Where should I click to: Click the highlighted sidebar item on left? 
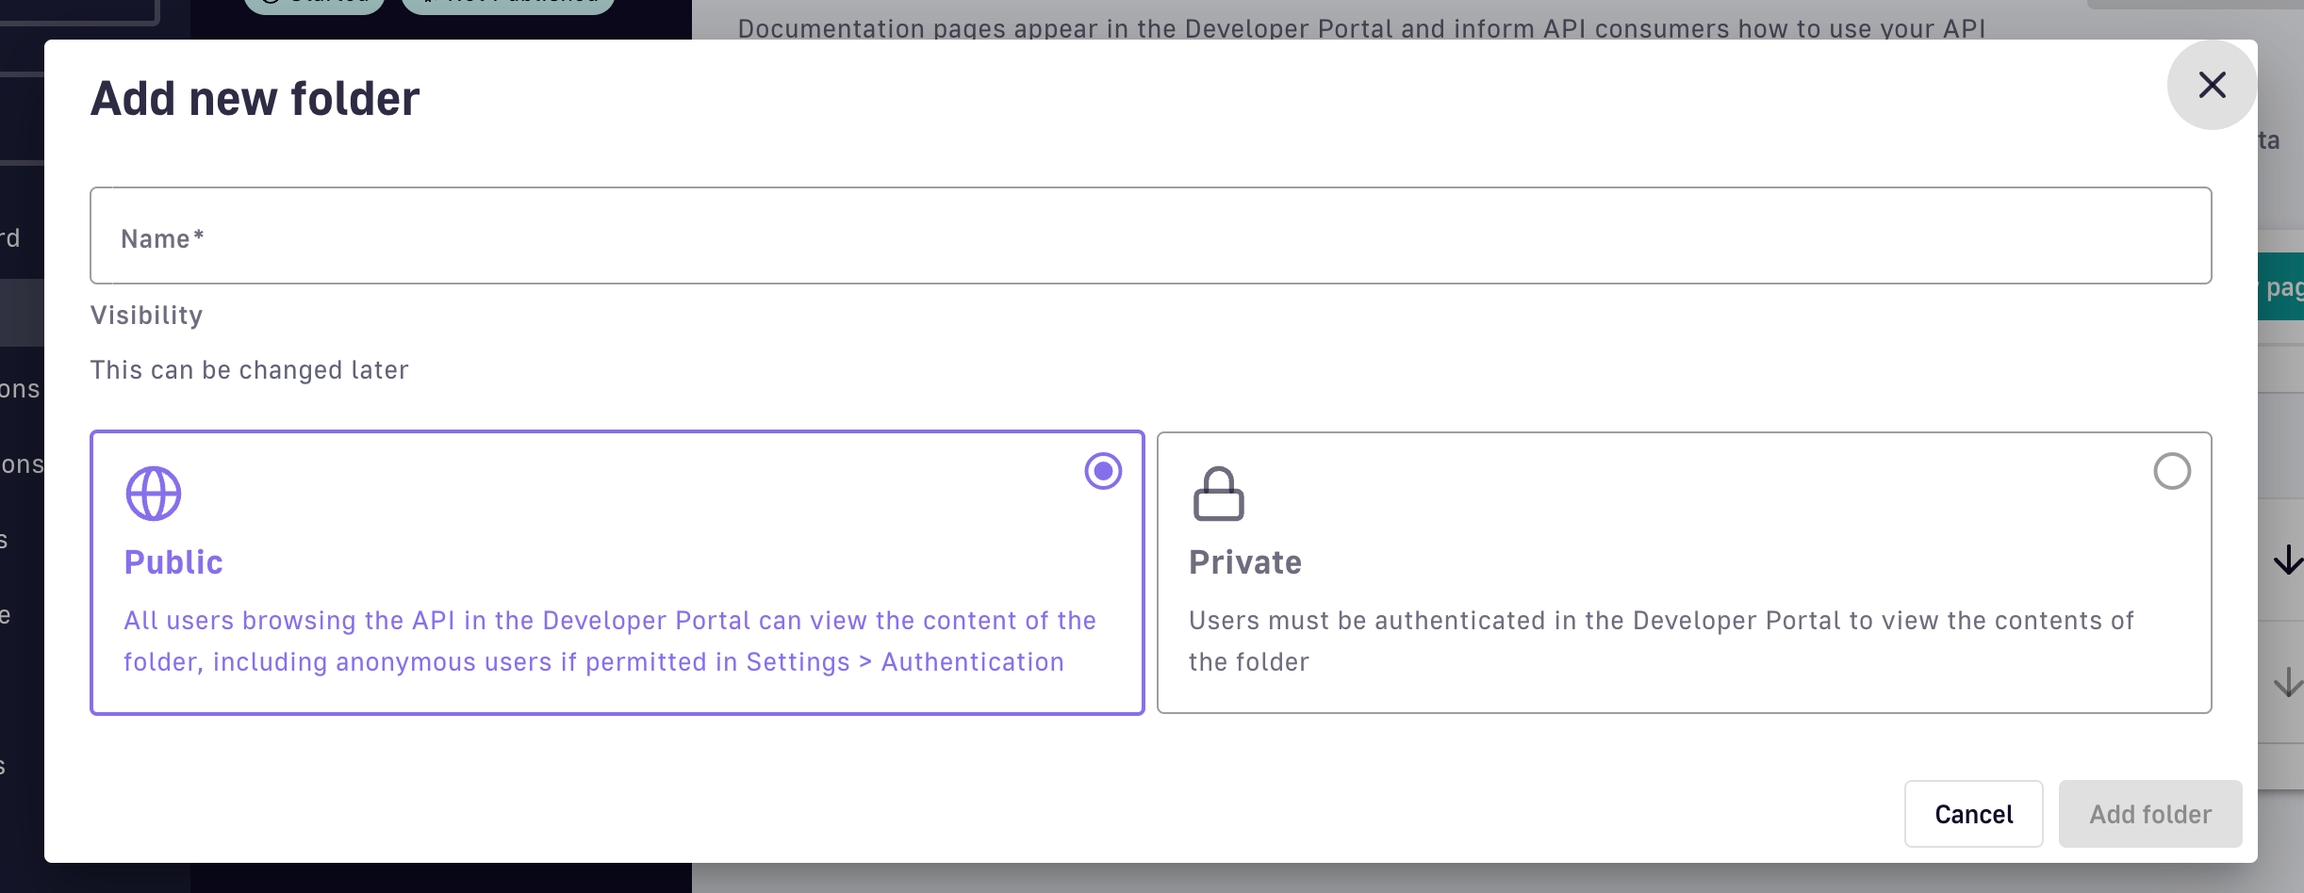(21, 313)
